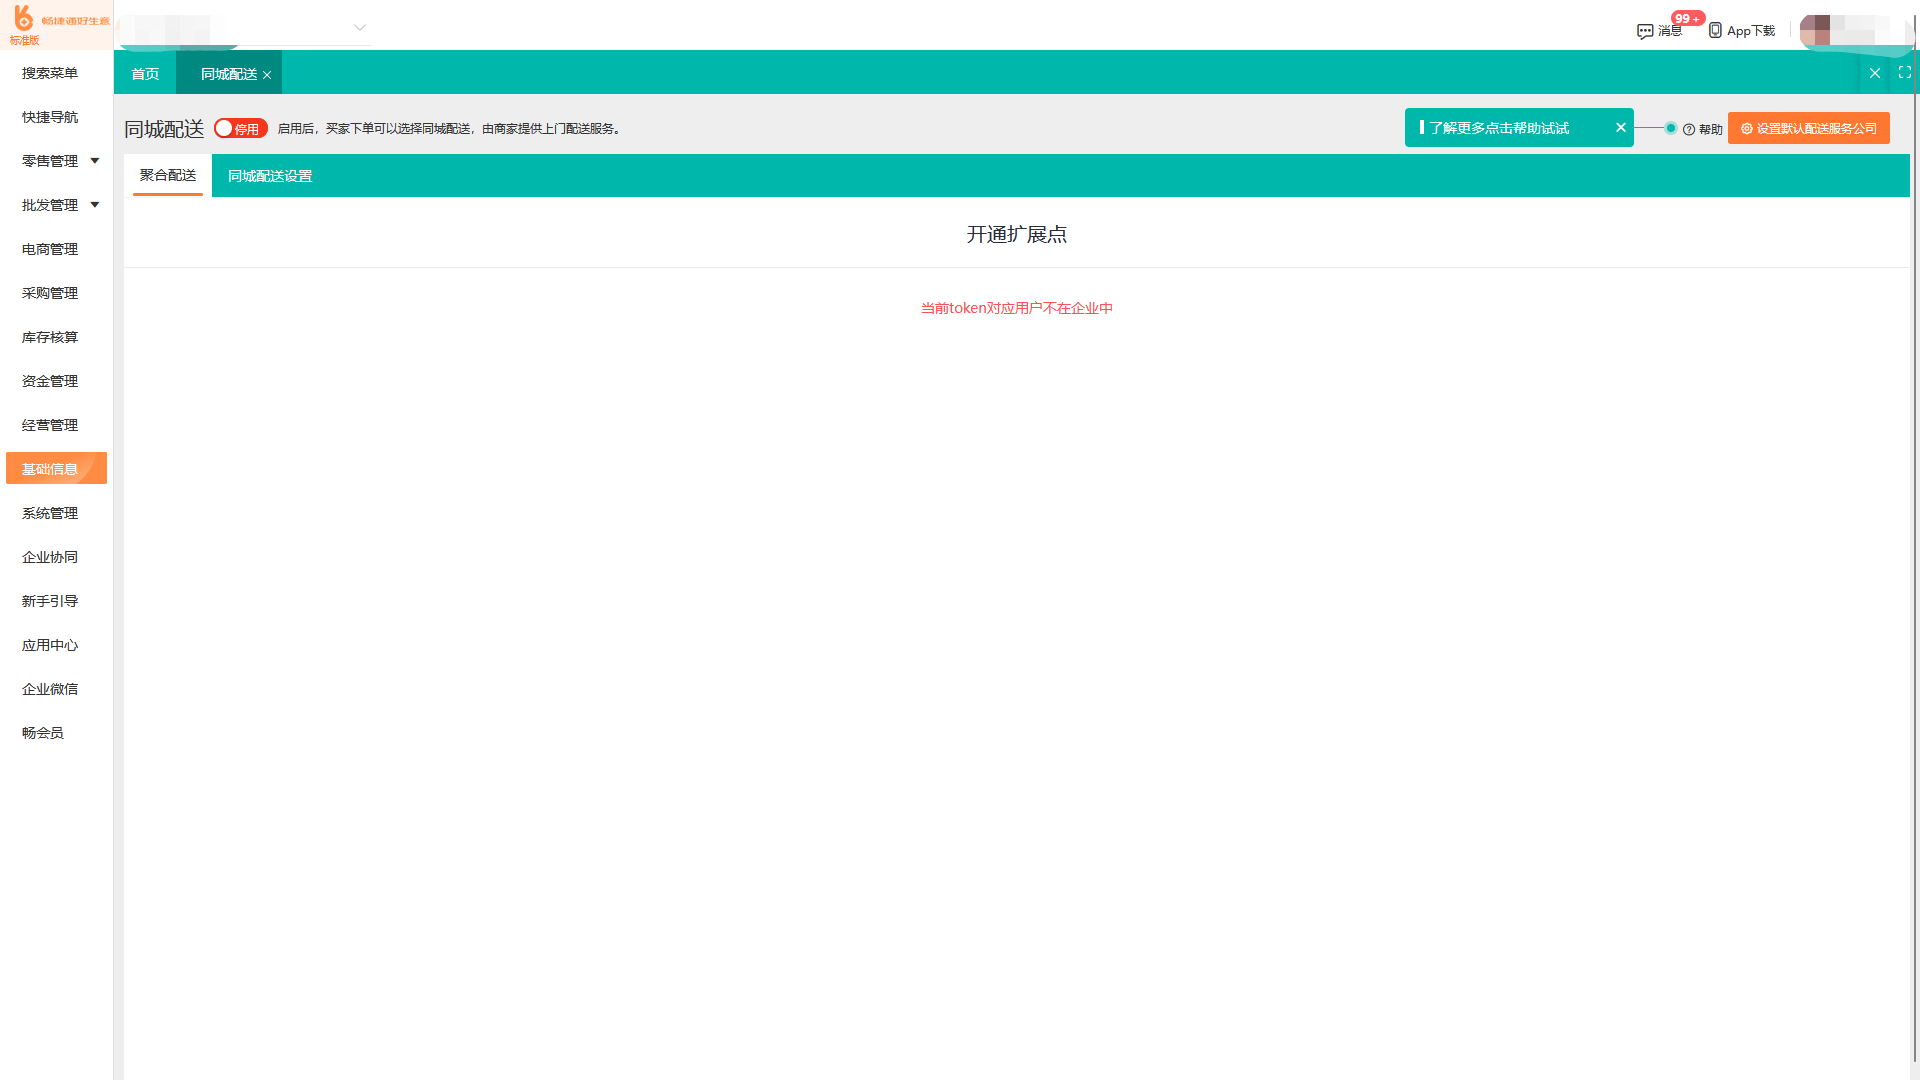1920x1080 pixels.
Task: Toggle the 同城配送 on/off switch
Action: pyautogui.click(x=241, y=128)
